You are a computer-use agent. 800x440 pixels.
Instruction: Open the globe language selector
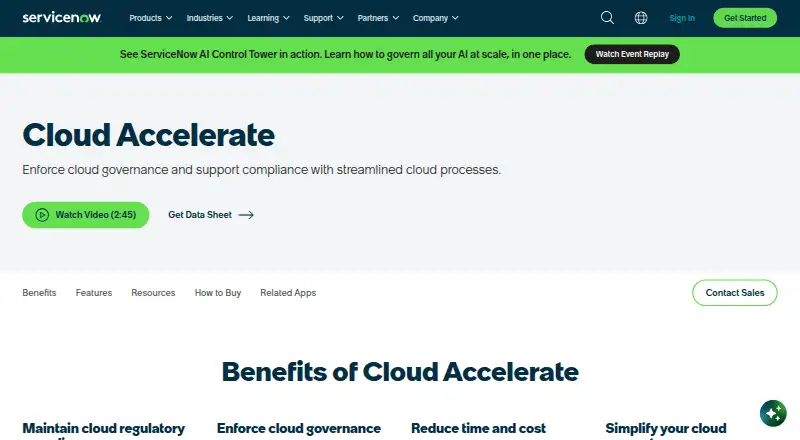coord(641,18)
